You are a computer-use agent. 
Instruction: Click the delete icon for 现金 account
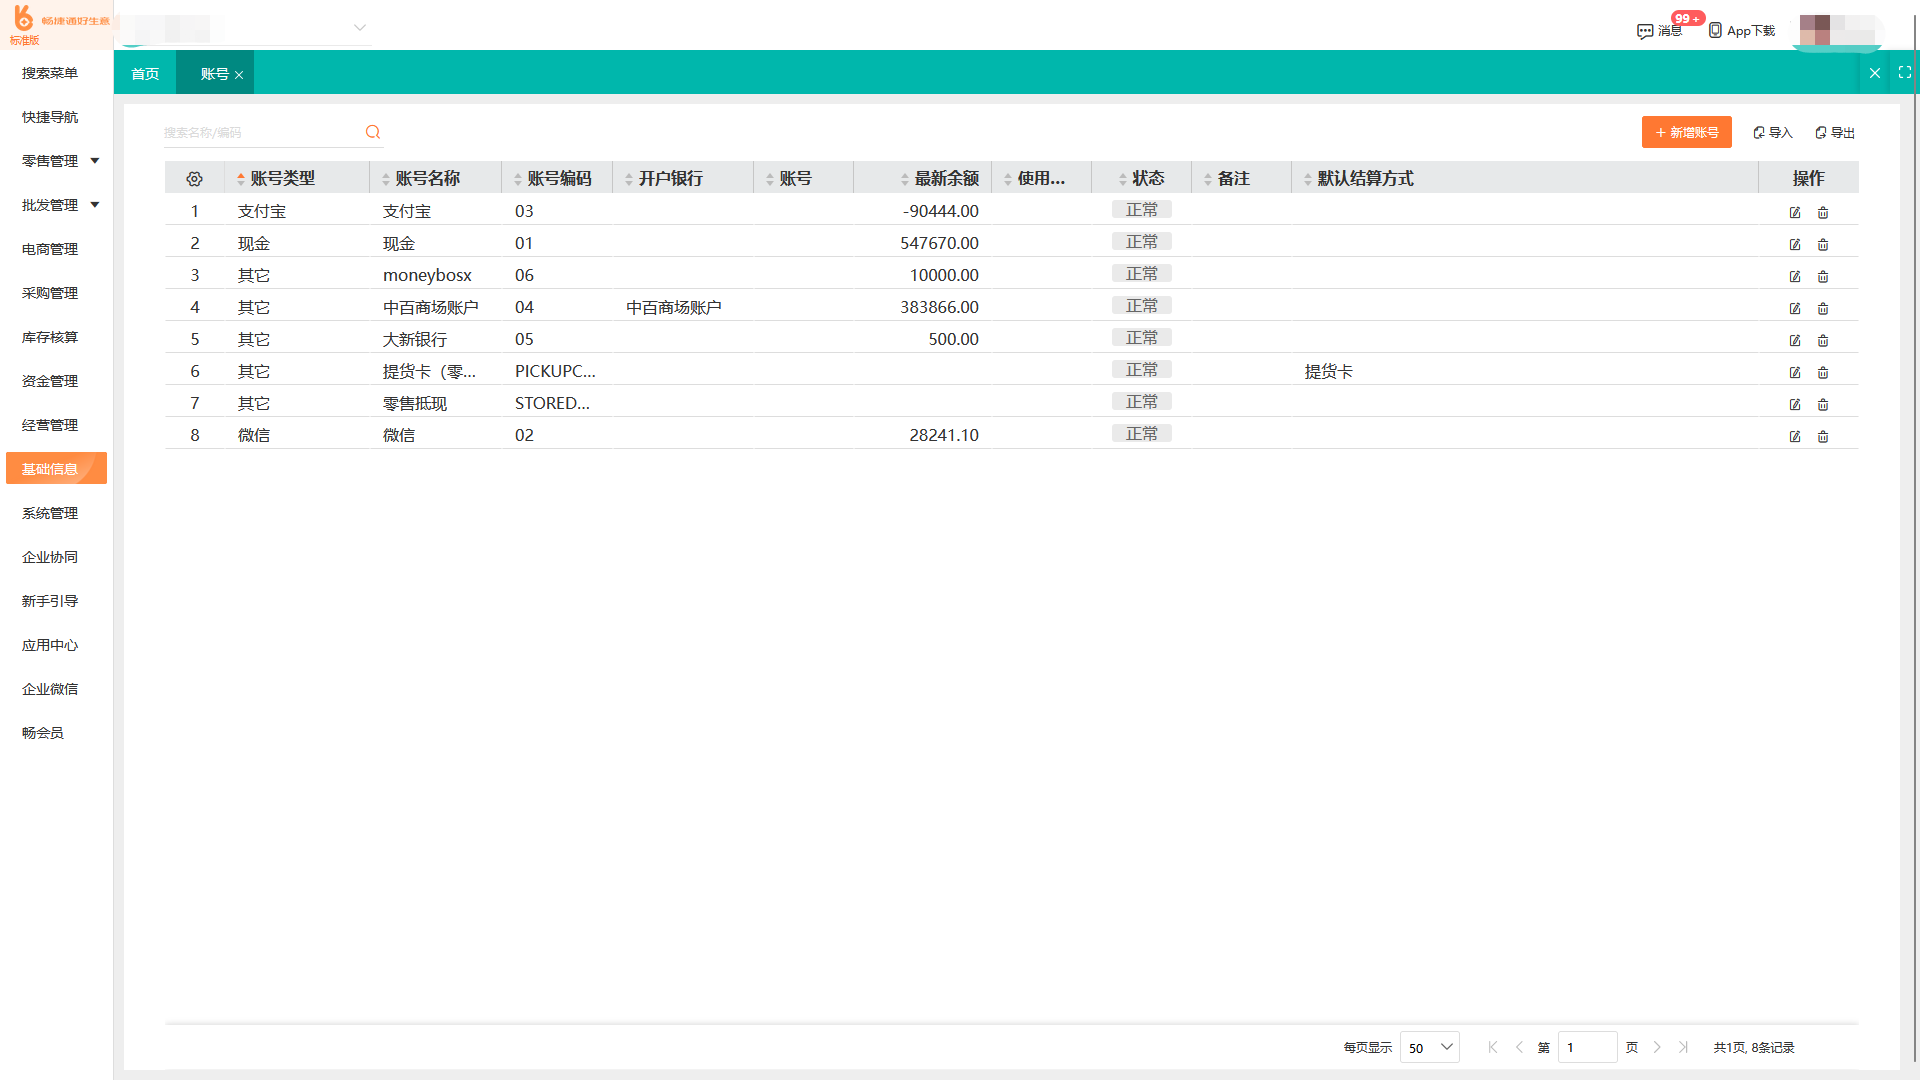pos(1824,243)
